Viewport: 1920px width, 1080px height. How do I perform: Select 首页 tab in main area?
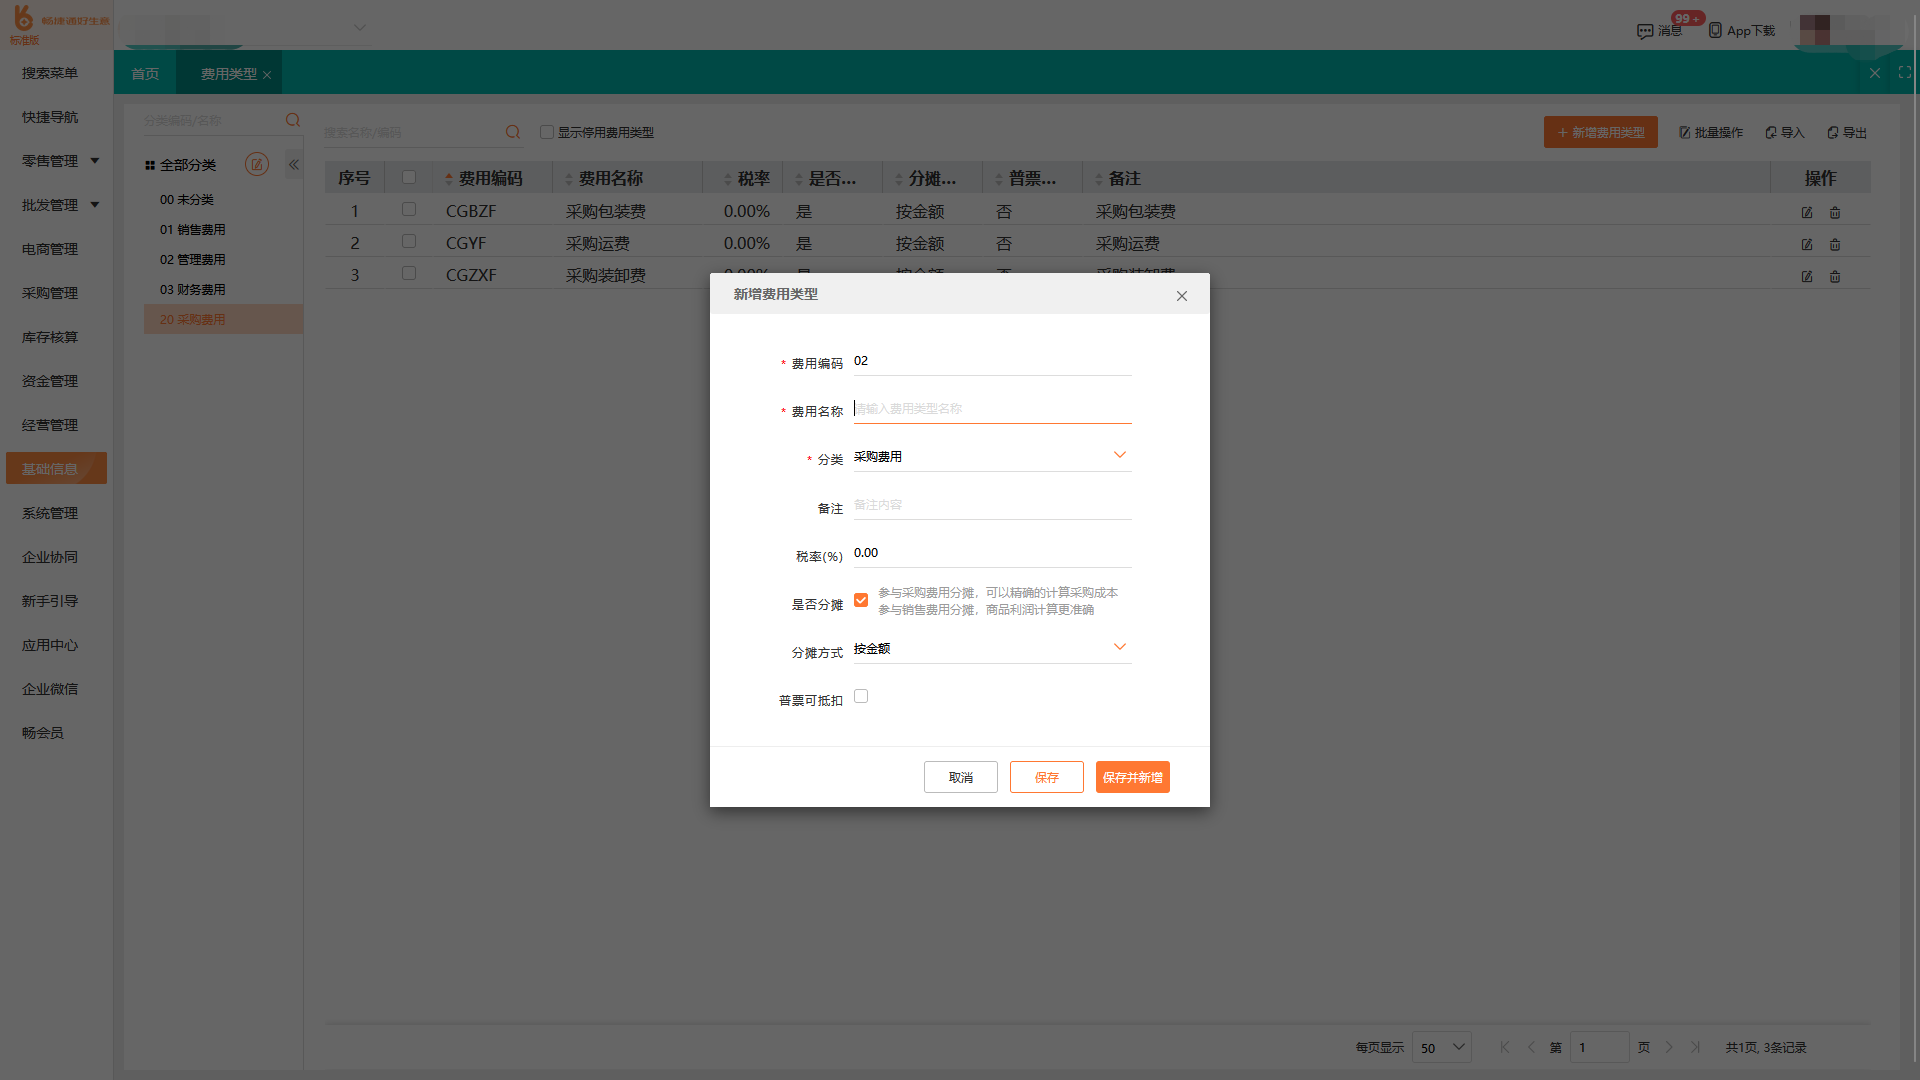[x=144, y=73]
